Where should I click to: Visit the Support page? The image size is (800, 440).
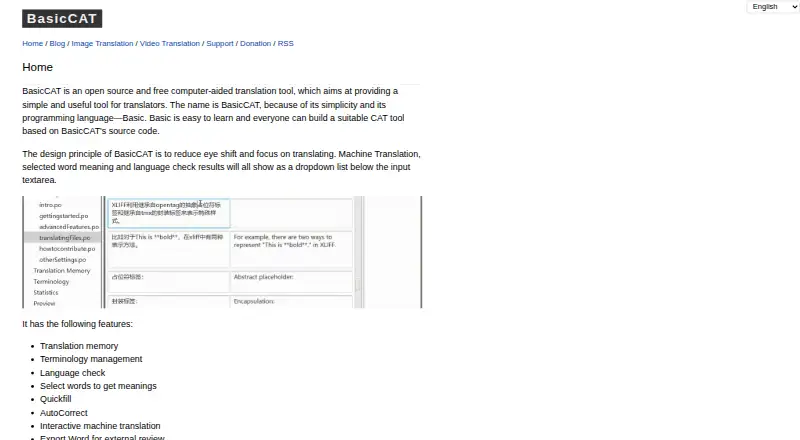tap(220, 43)
